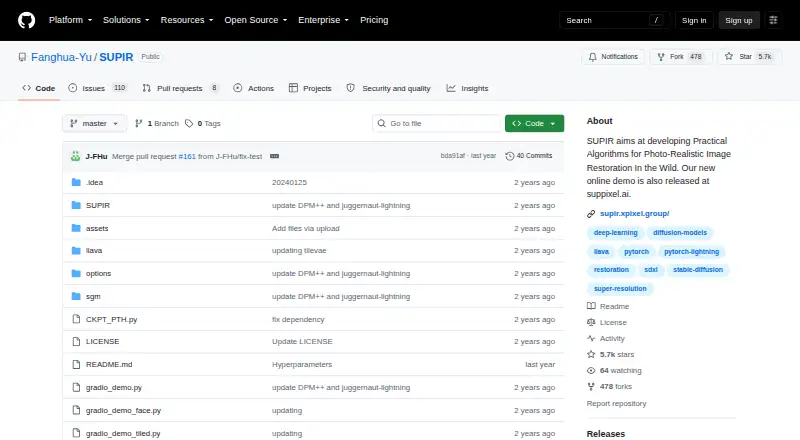Open the top-right menu icon
The image size is (800, 440).
click(x=773, y=20)
